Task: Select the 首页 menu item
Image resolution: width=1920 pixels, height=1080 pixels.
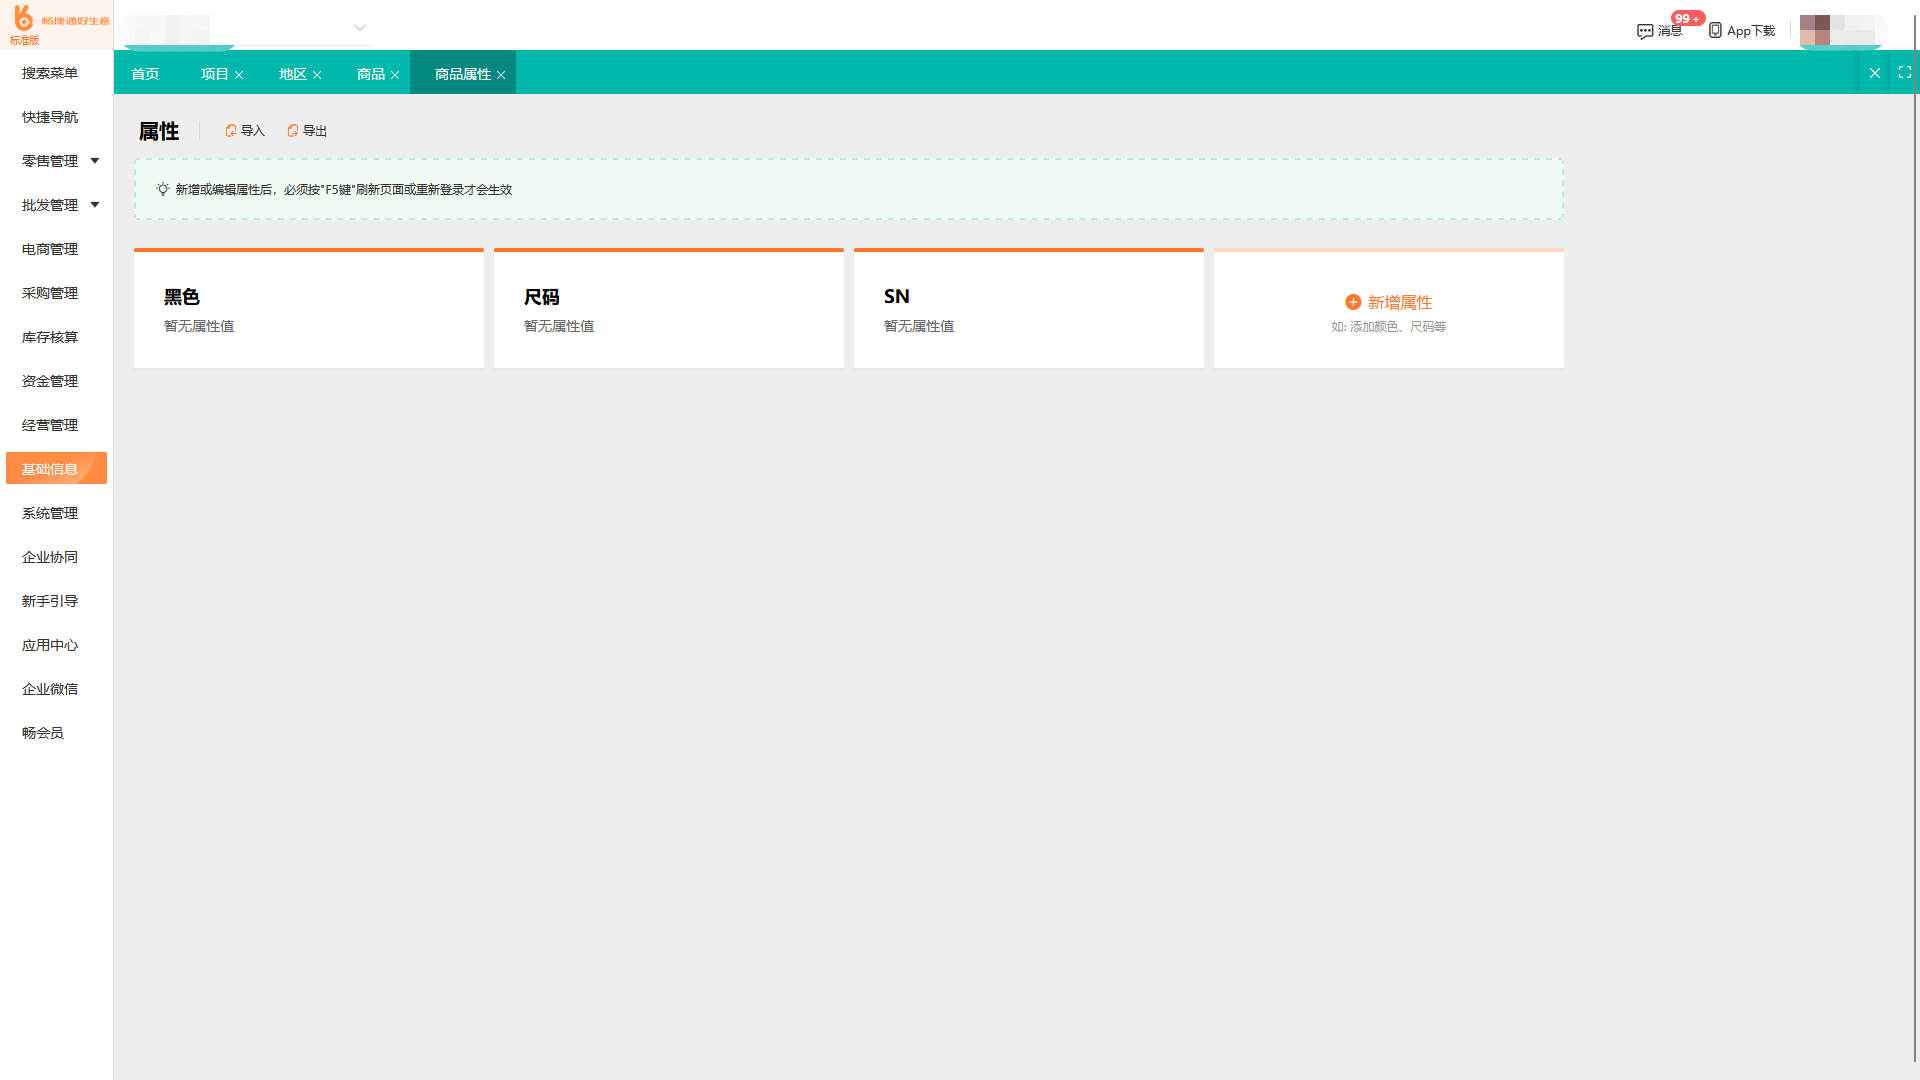Action: pyautogui.click(x=144, y=73)
